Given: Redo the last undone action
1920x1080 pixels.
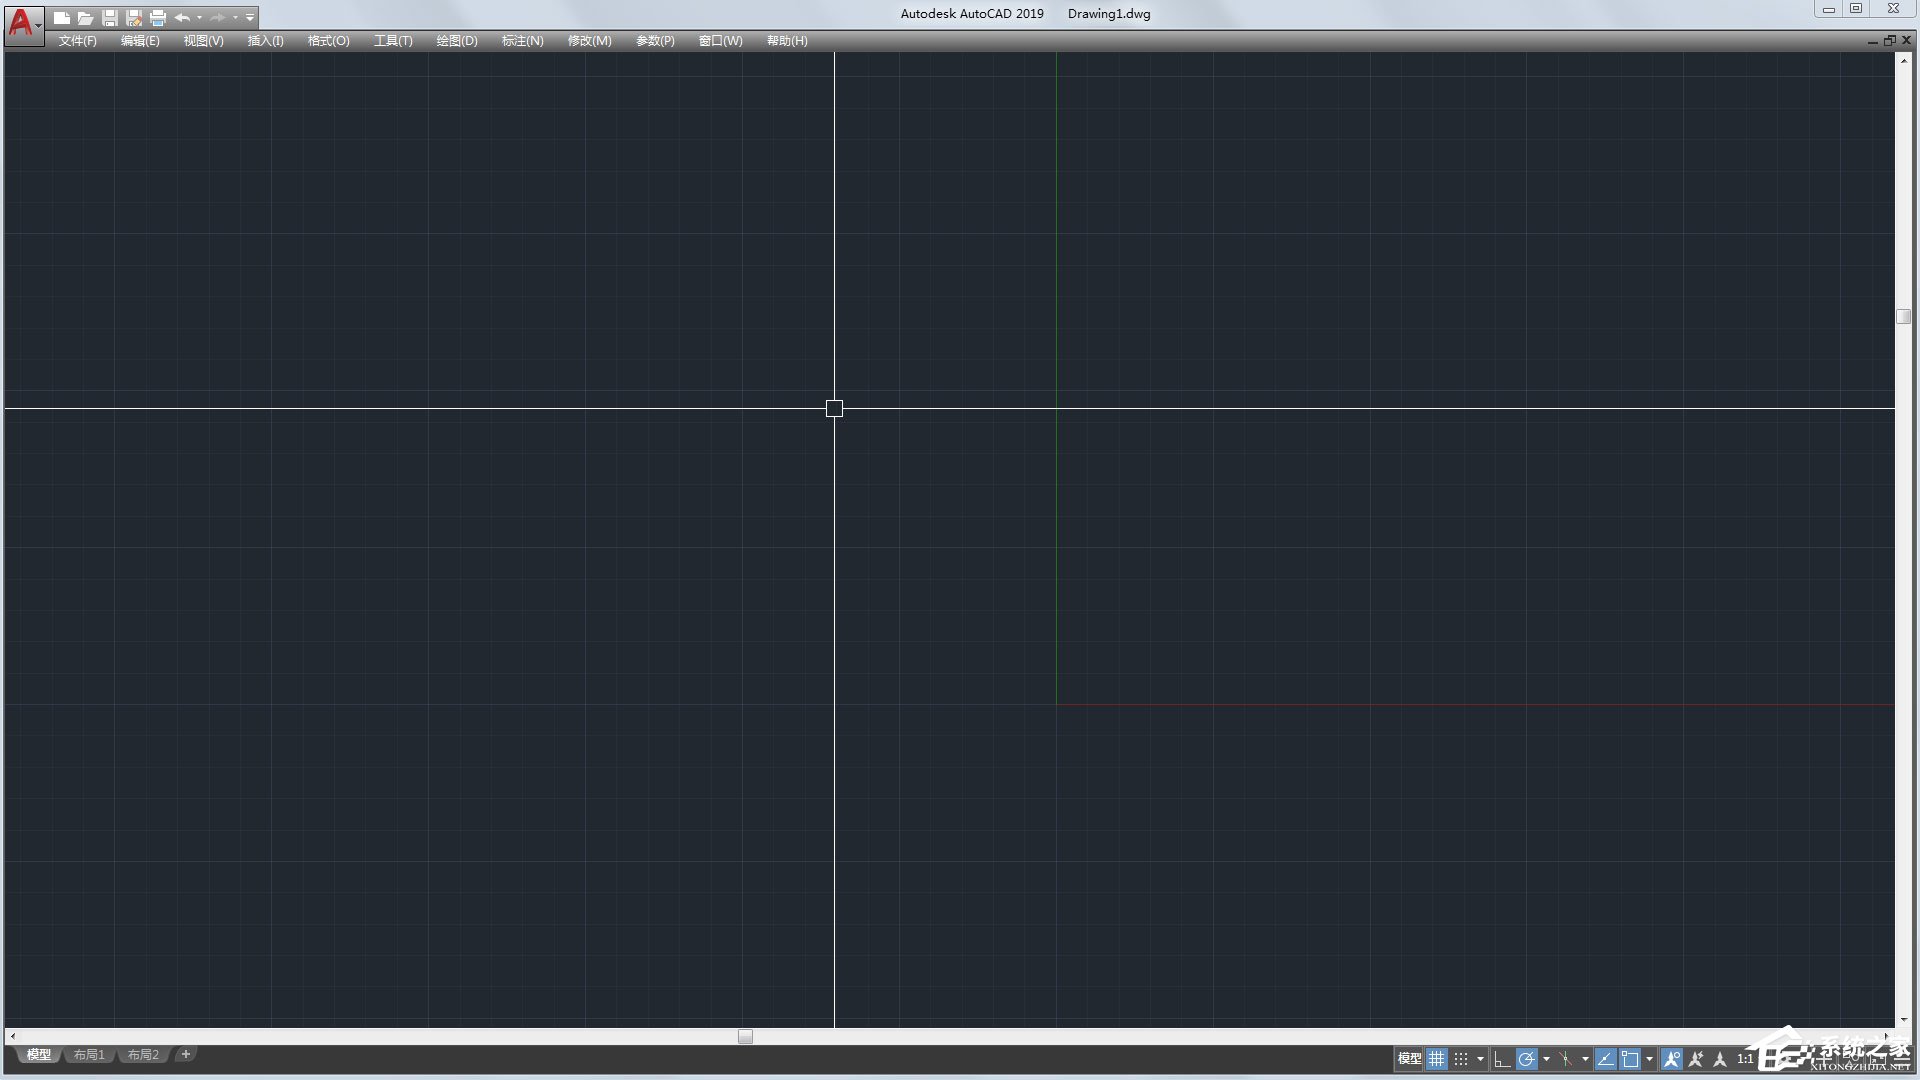Looking at the screenshot, I should click(218, 17).
